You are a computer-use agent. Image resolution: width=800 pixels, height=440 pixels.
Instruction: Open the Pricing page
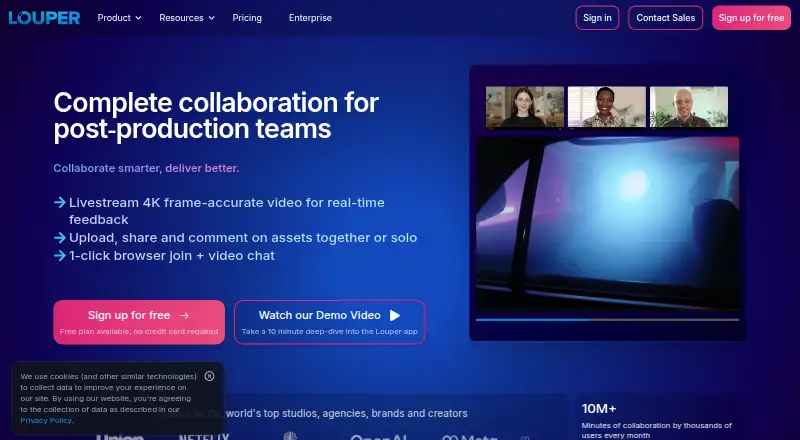click(247, 18)
